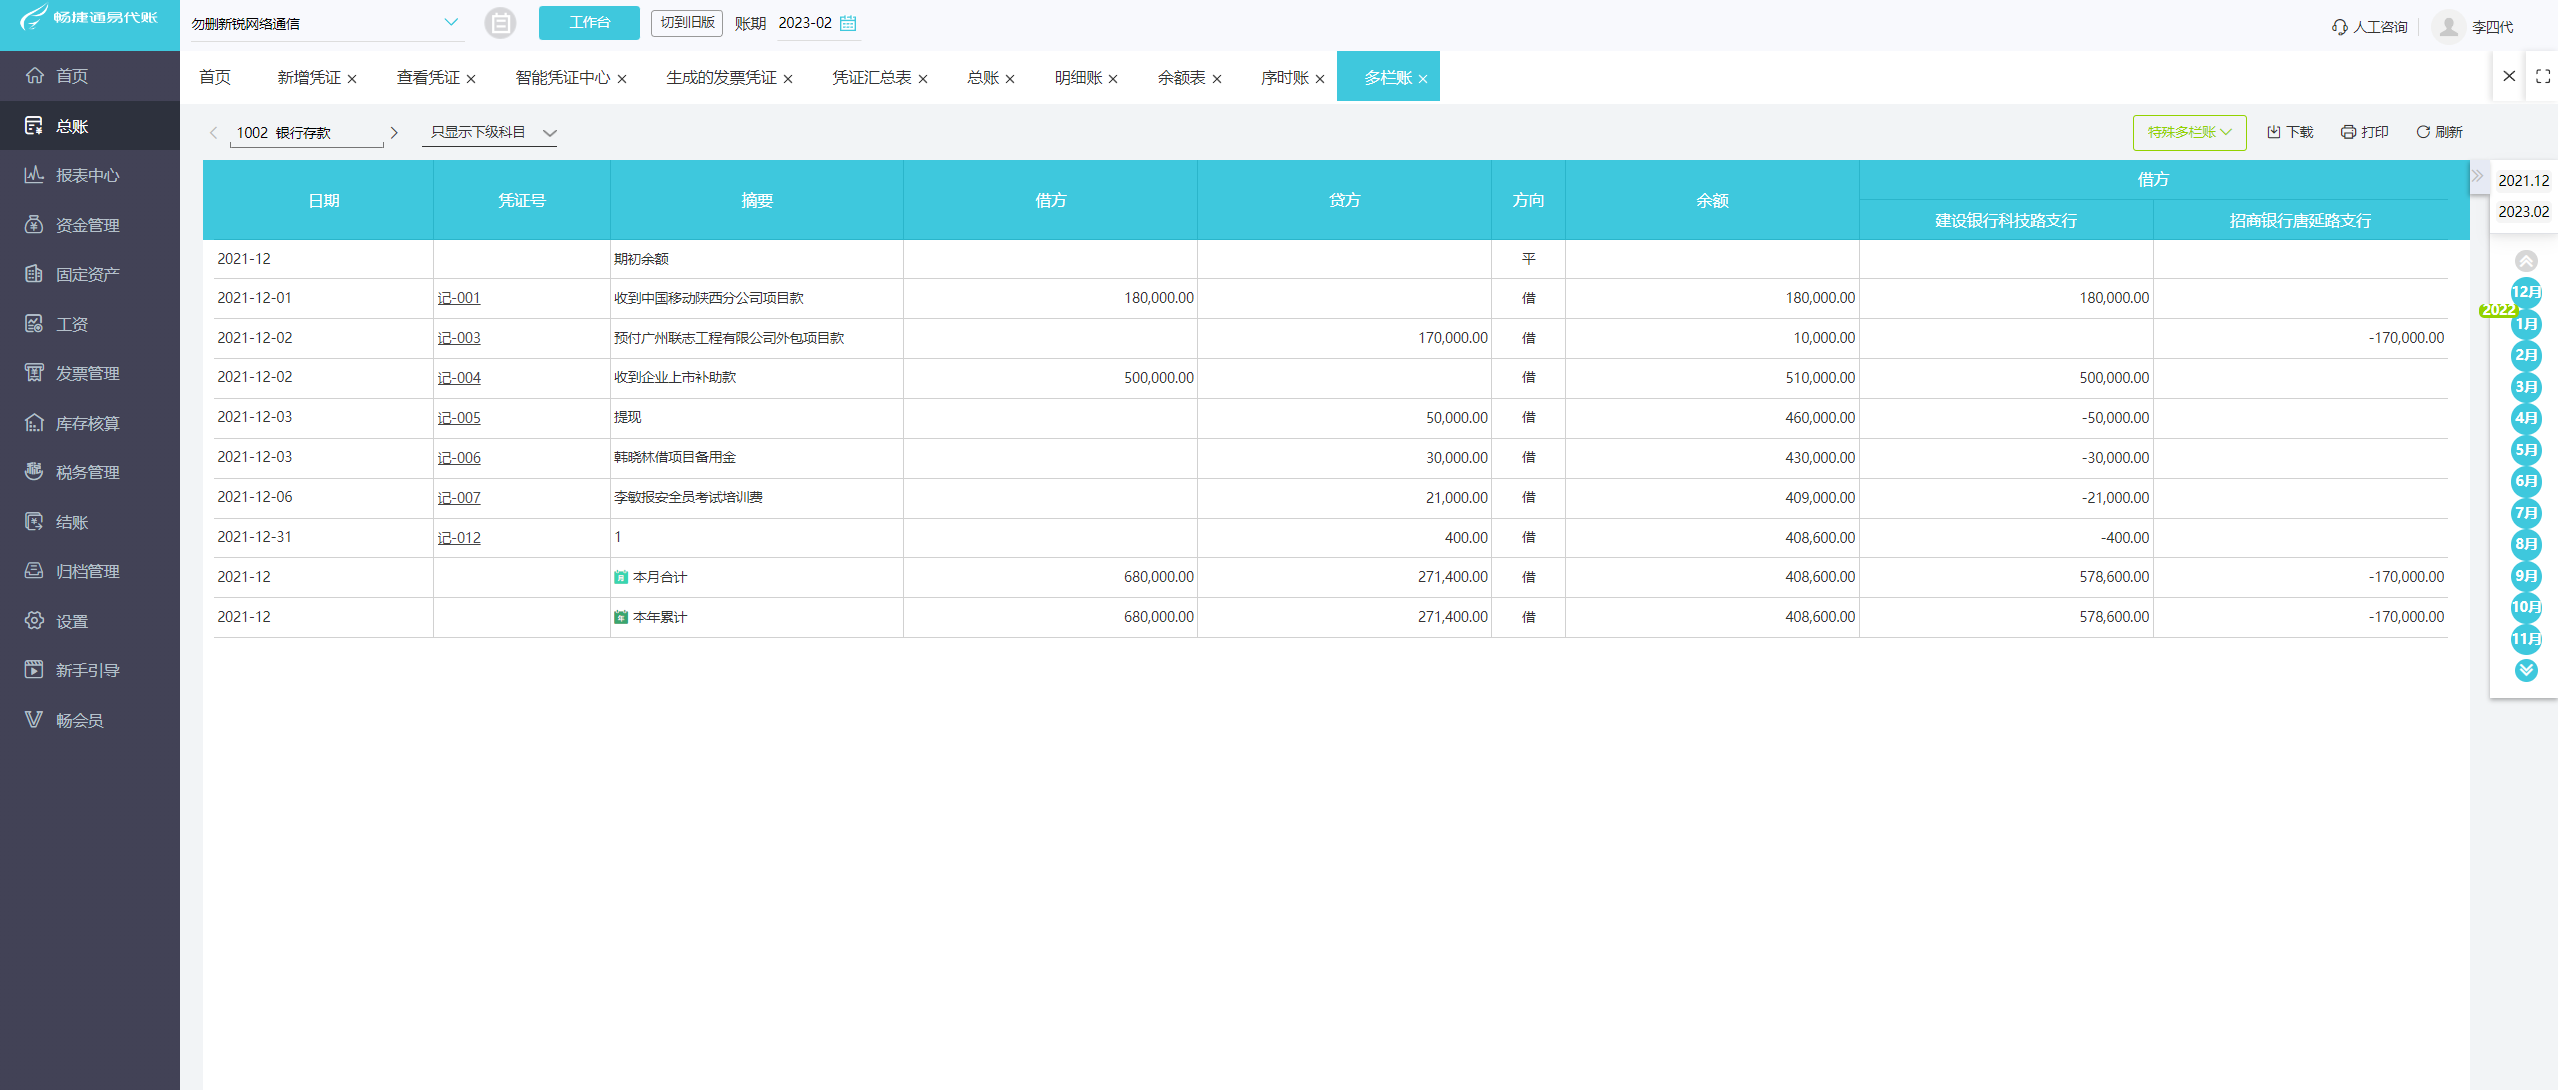
Task: Click 记-001 凭证 link
Action: click(x=458, y=297)
